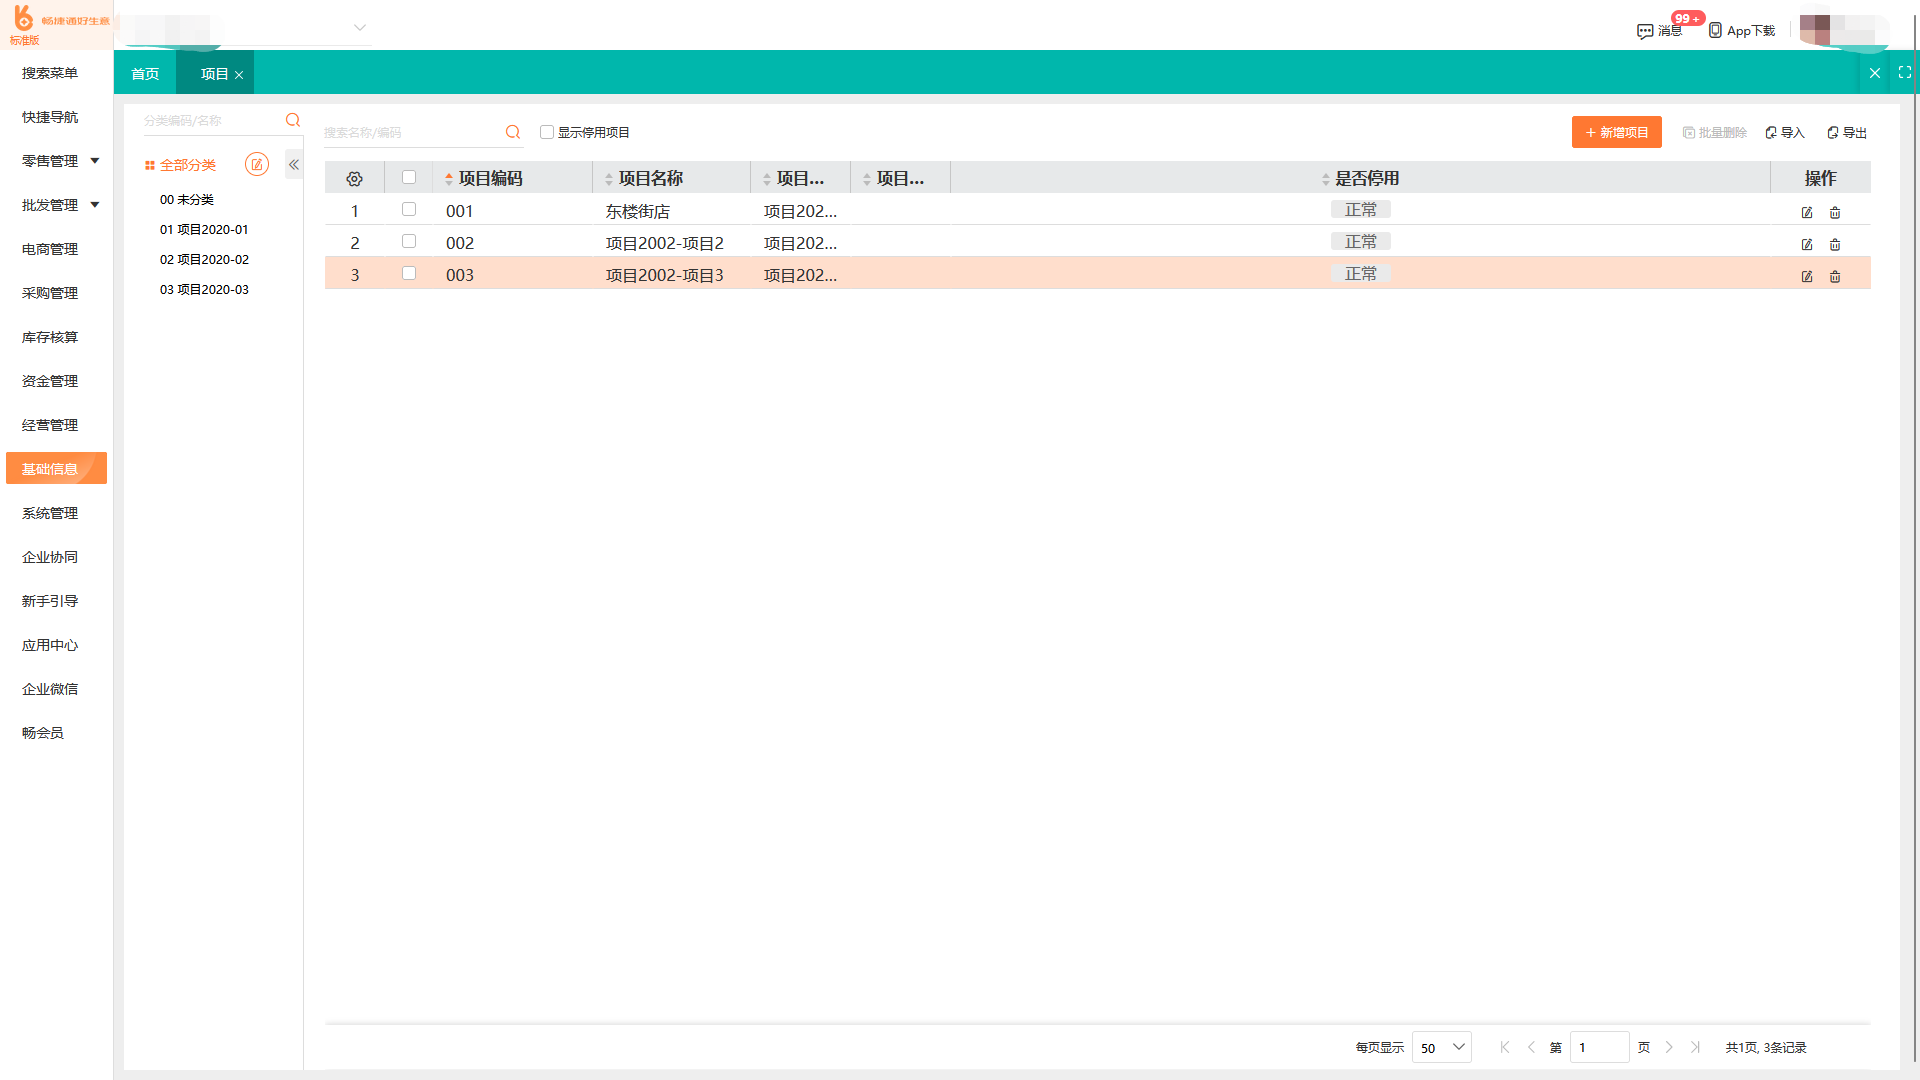Click the settings gear icon on row 1
The width and height of the screenshot is (1920, 1080).
[x=353, y=178]
